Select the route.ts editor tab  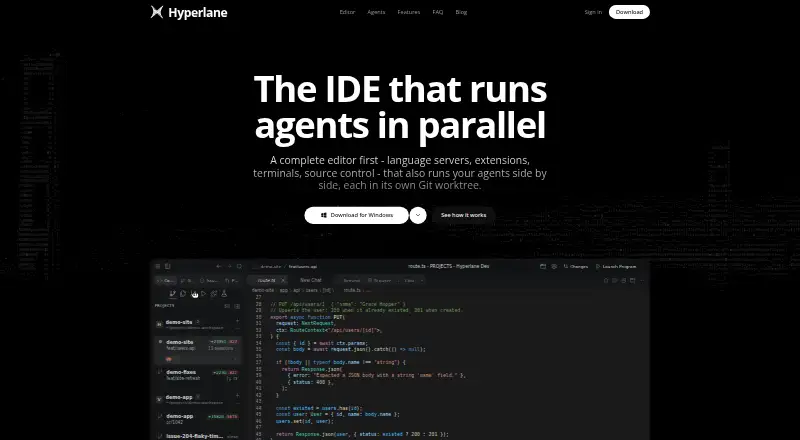pos(267,280)
